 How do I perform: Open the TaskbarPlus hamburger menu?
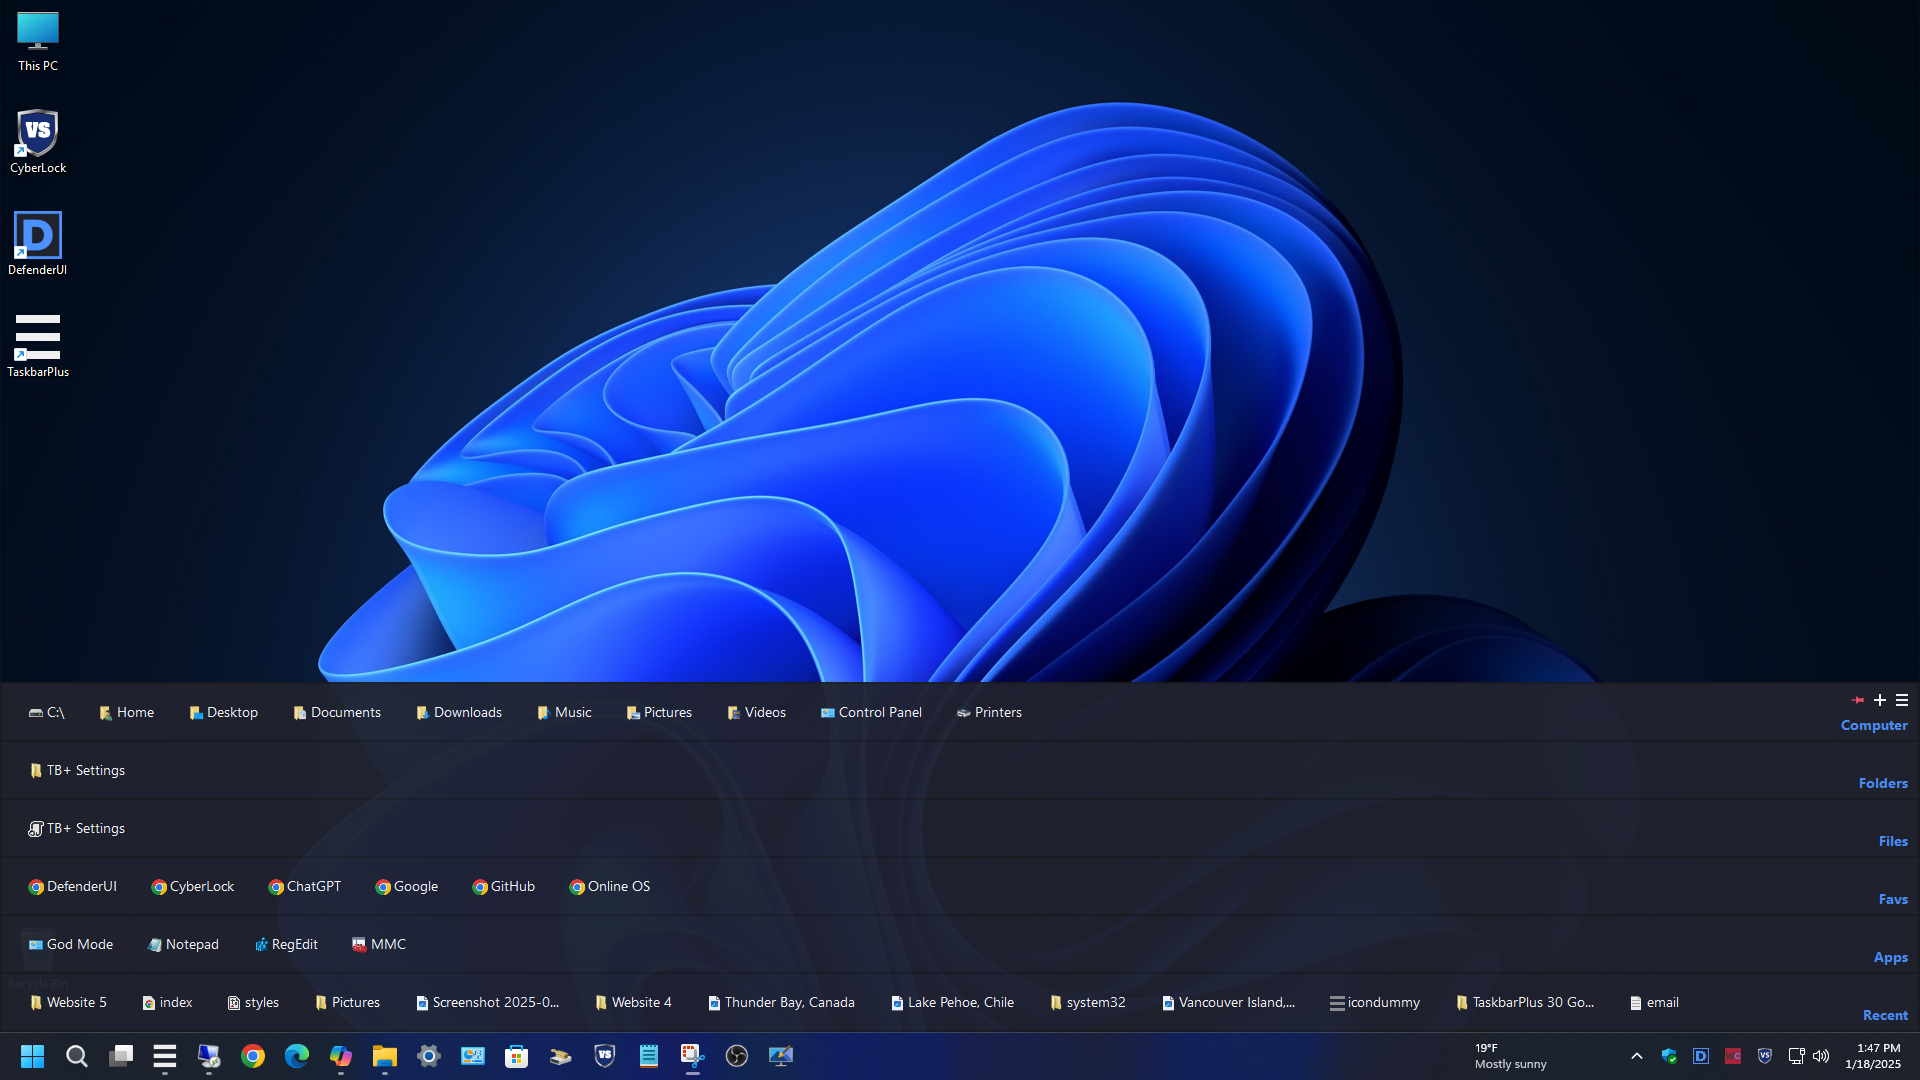1901,700
